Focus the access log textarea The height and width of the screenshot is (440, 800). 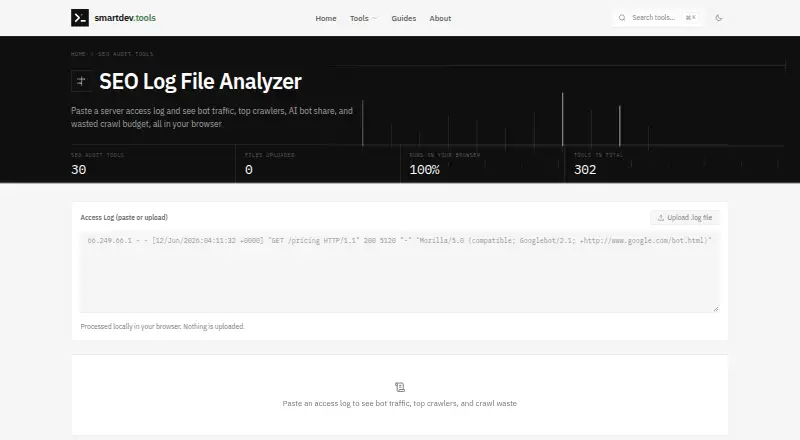(x=400, y=272)
